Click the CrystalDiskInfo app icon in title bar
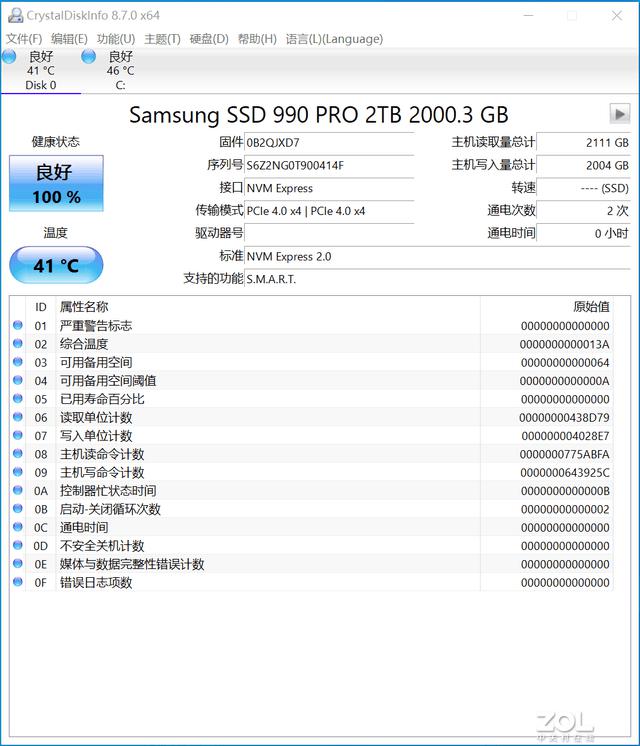 tap(12, 15)
